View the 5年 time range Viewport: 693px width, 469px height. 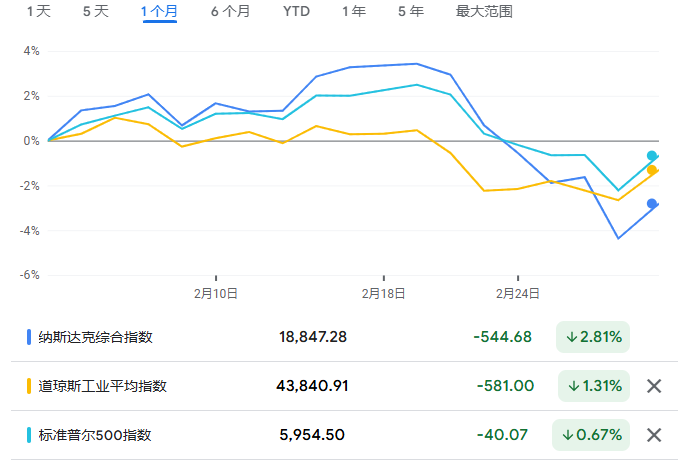(x=410, y=12)
